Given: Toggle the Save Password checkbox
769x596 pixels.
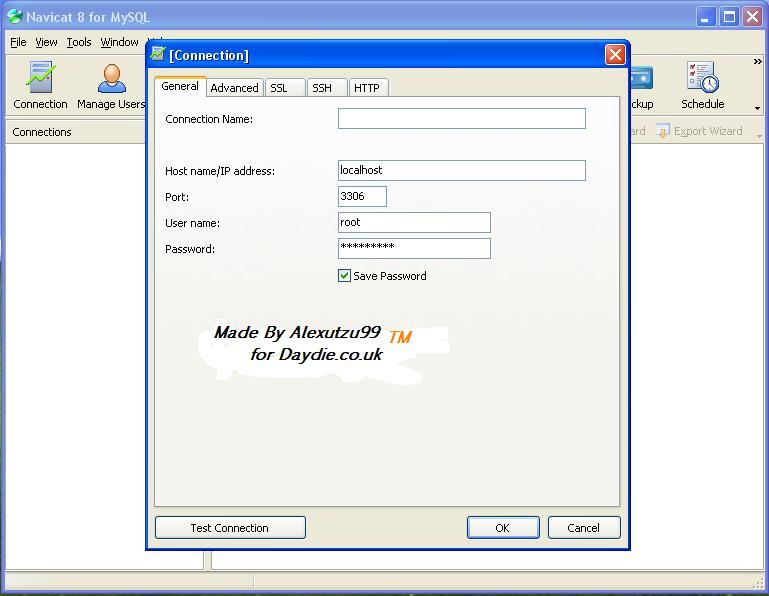Looking at the screenshot, I should tap(345, 276).
